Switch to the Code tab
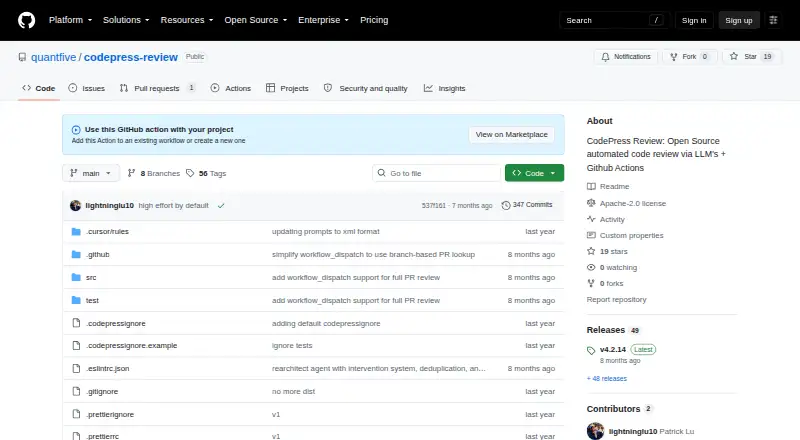 click(39, 88)
